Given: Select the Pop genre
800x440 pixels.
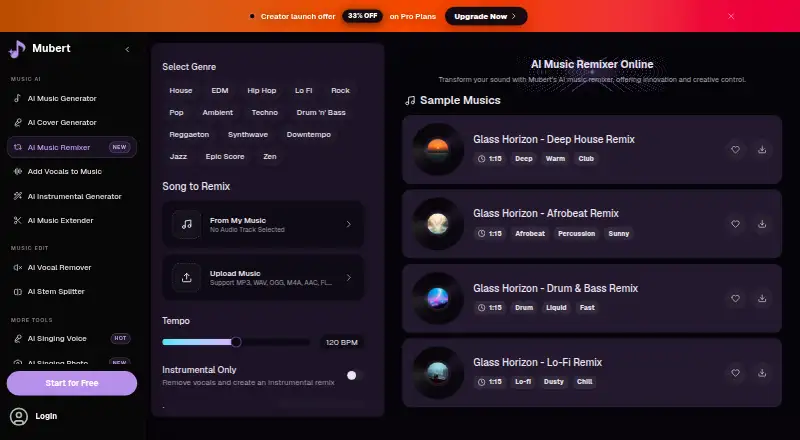Looking at the screenshot, I should 177,112.
